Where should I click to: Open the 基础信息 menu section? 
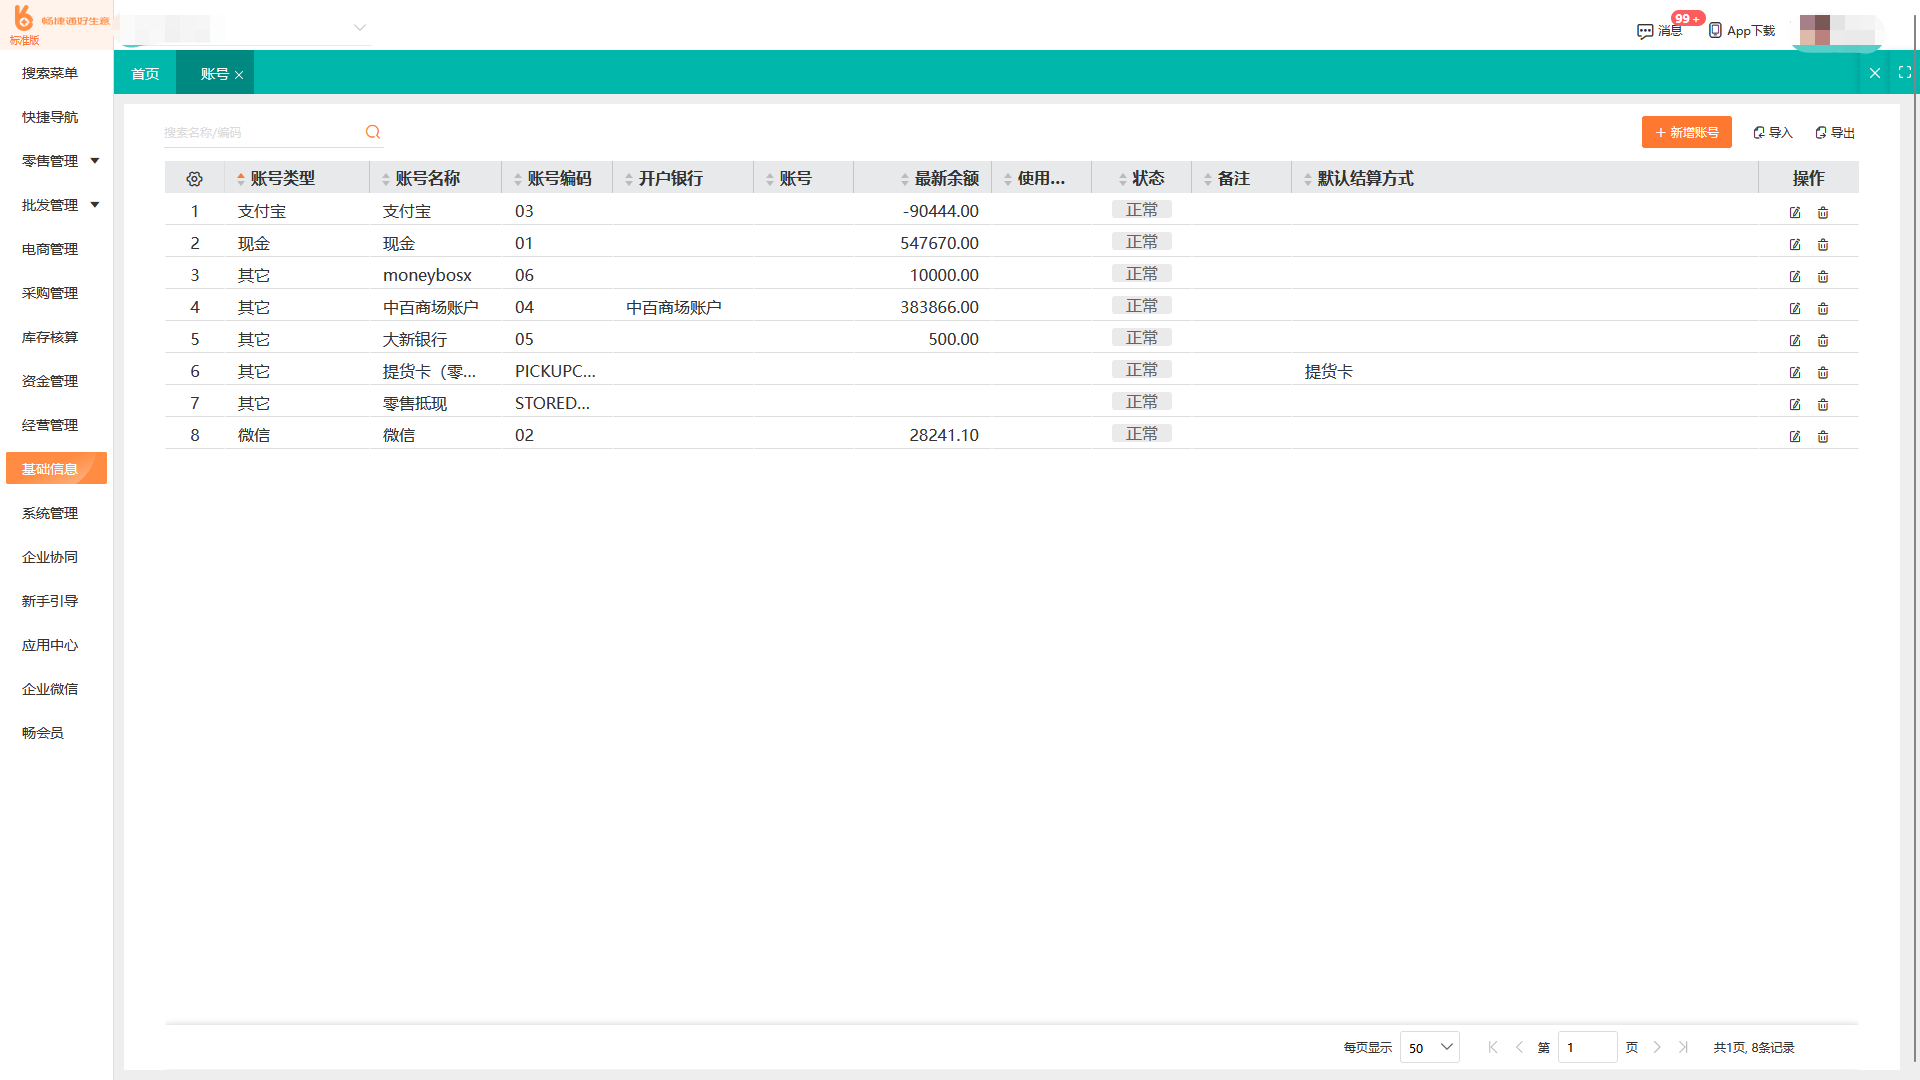click(x=54, y=468)
